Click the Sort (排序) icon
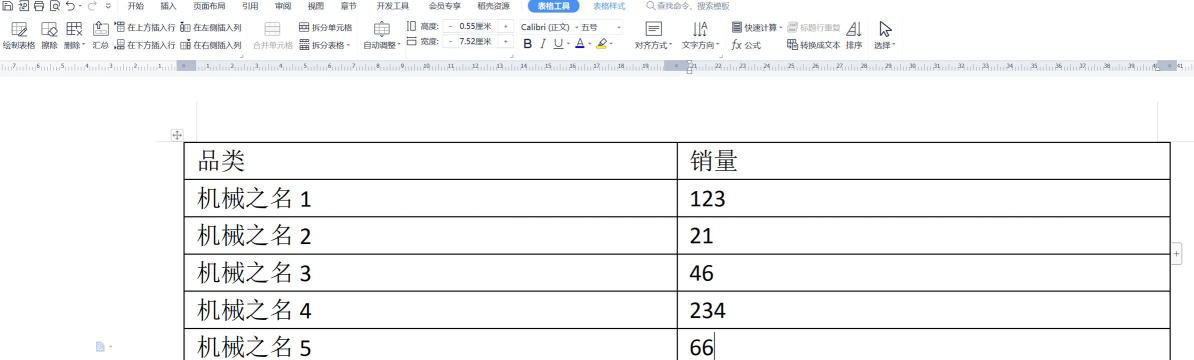 tap(854, 36)
